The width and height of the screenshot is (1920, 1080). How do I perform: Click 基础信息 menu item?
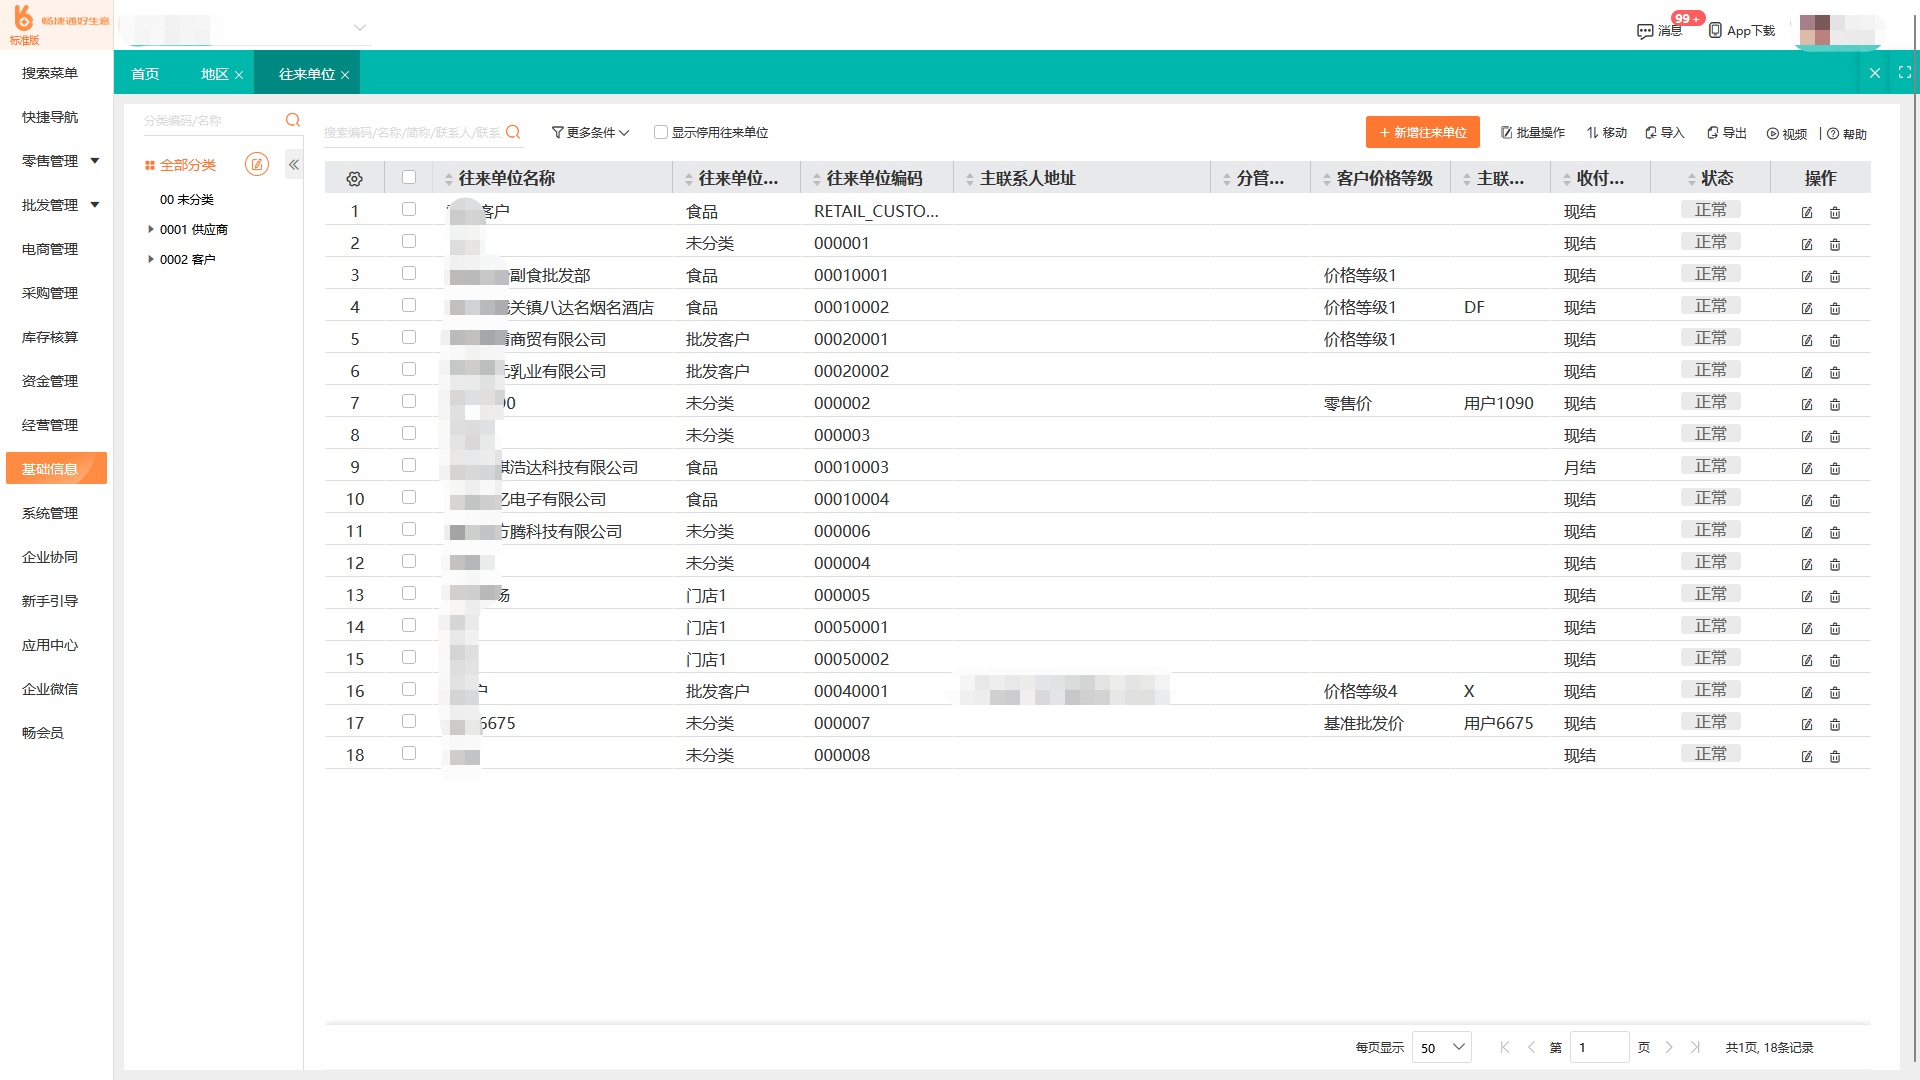pyautogui.click(x=53, y=468)
